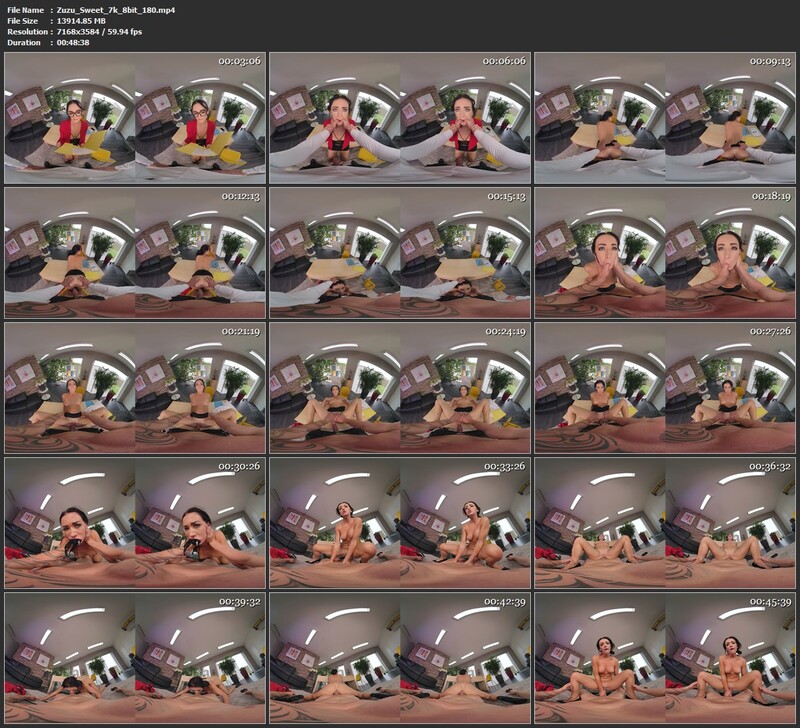This screenshot has width=800, height=728.
Task: Click the frame with timestamp 00:30:26
Action: tap(135, 522)
